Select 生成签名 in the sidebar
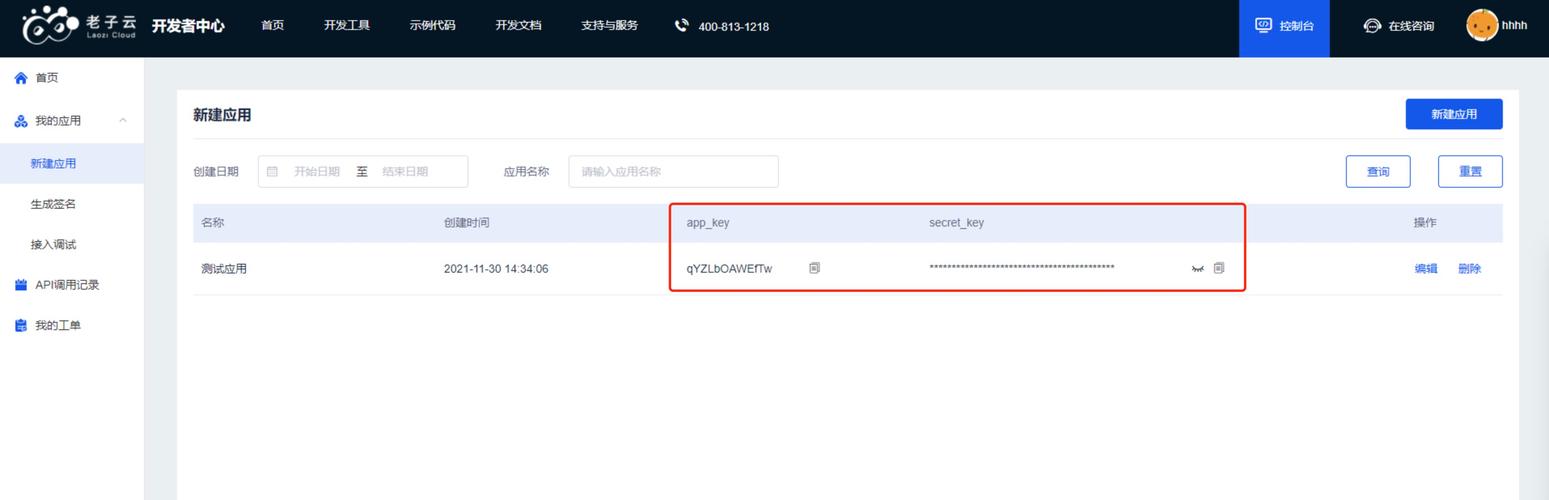The image size is (1549, 500). tap(53, 204)
